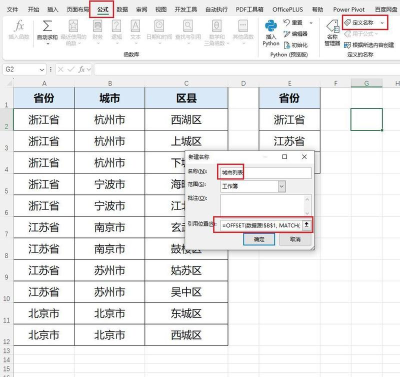Switch to the Developer (开发工具) tab
Viewport: 400px width, 377px height.
pos(186,9)
